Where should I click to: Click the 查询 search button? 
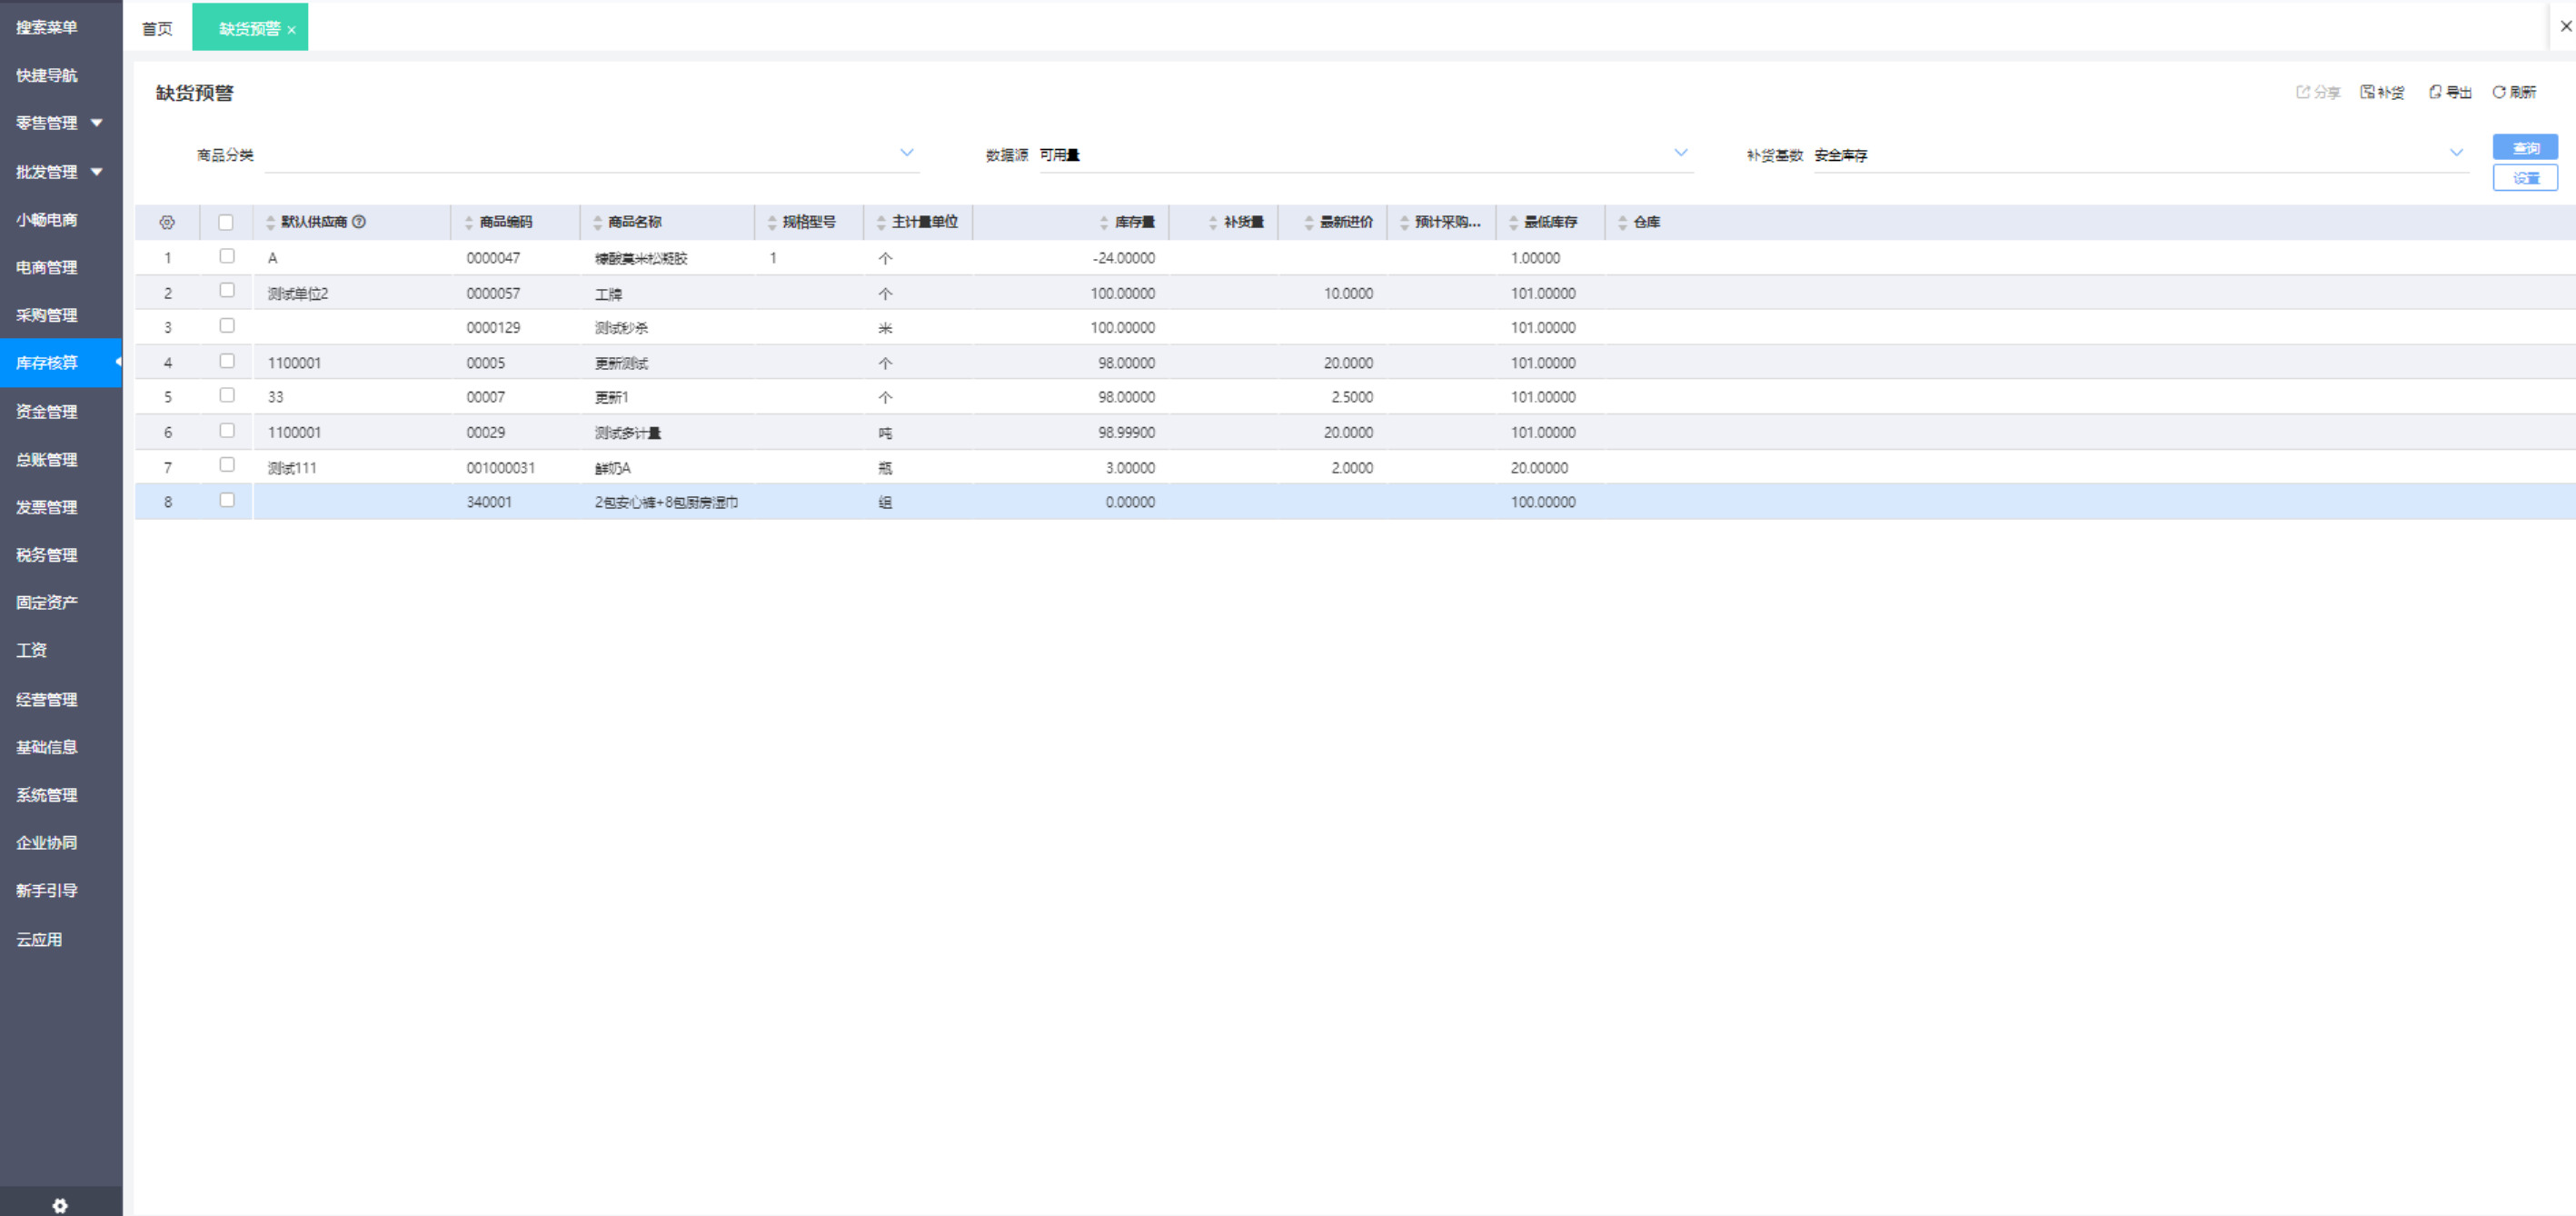tap(2525, 146)
